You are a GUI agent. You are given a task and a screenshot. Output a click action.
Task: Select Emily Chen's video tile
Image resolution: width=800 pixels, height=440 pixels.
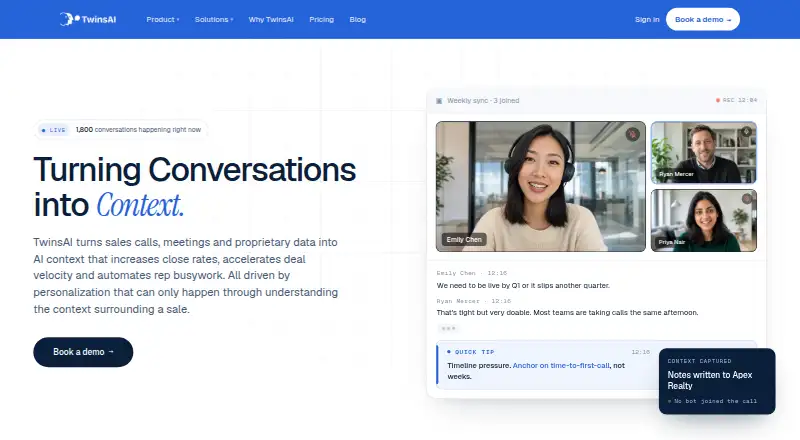point(541,186)
